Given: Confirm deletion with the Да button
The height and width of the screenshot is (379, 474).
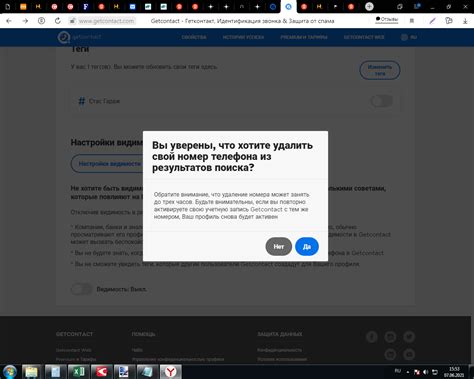Looking at the screenshot, I should coord(307,247).
